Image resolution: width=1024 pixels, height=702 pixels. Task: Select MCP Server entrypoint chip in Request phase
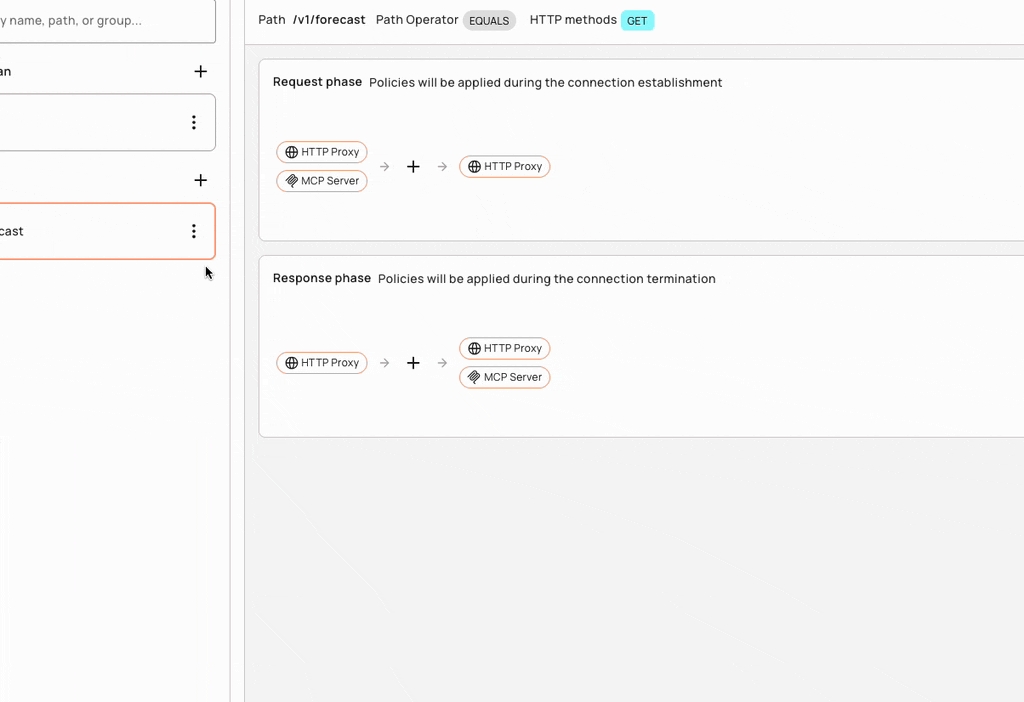[x=322, y=181]
